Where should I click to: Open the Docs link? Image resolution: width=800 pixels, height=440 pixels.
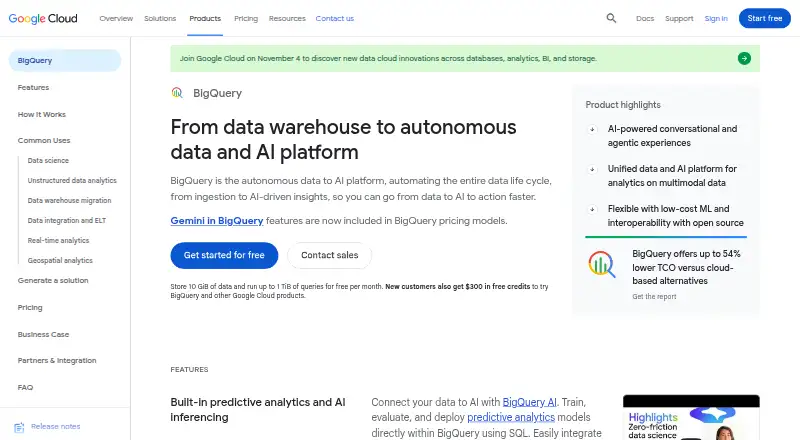[x=645, y=18]
